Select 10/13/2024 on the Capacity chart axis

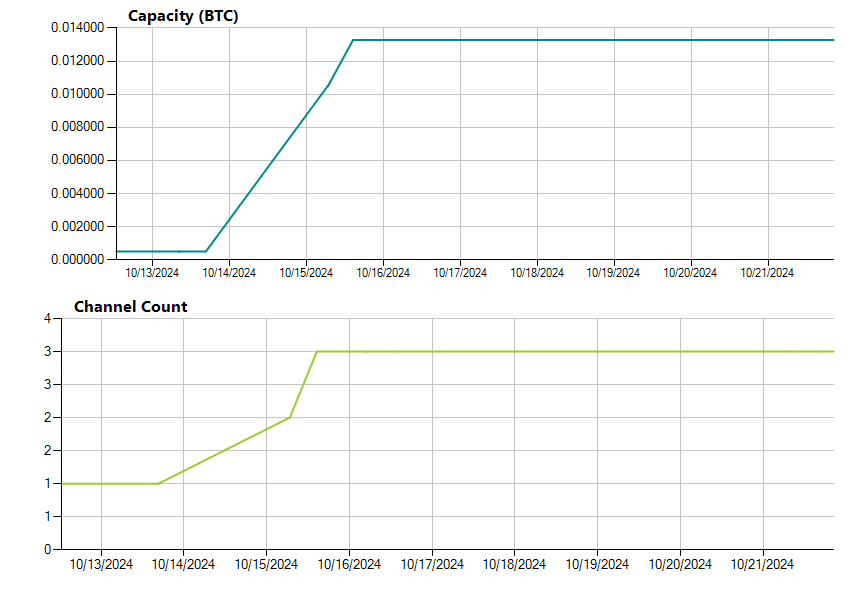point(152,272)
